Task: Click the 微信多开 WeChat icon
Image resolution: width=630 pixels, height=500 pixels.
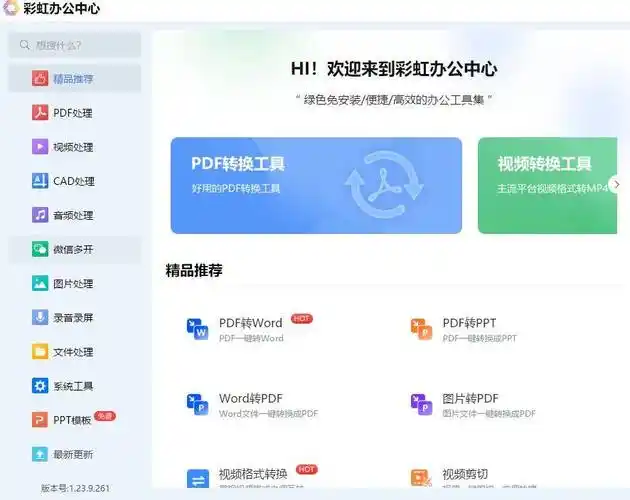Action: click(40, 249)
